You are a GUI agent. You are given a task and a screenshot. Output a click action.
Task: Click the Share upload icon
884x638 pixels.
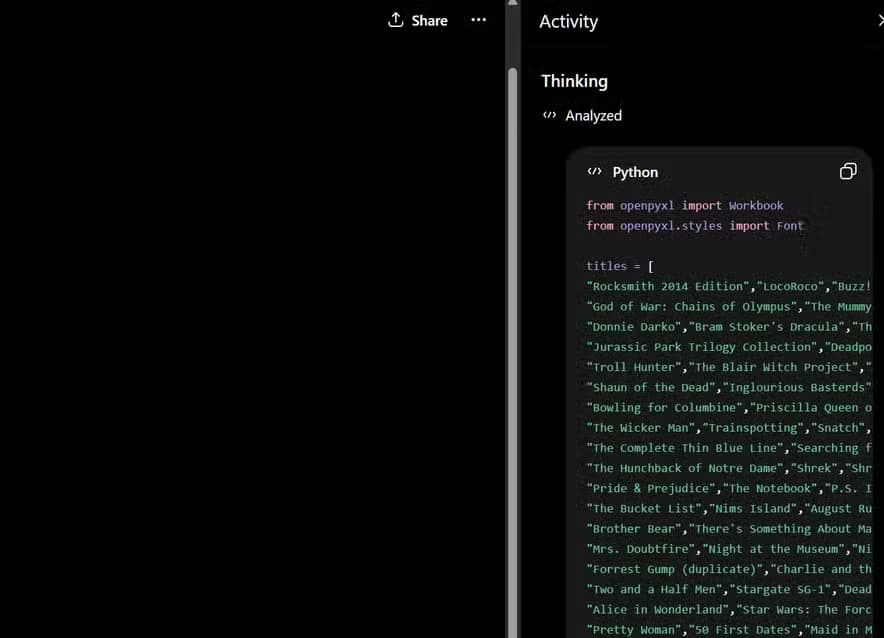coord(396,20)
